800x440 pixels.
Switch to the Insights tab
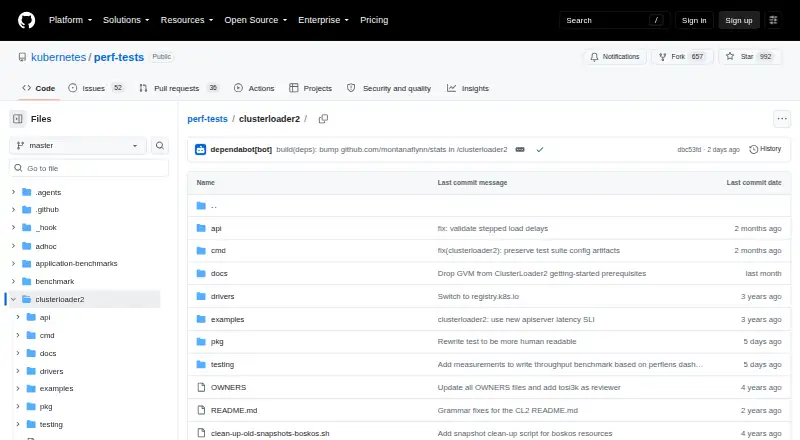[x=468, y=88]
